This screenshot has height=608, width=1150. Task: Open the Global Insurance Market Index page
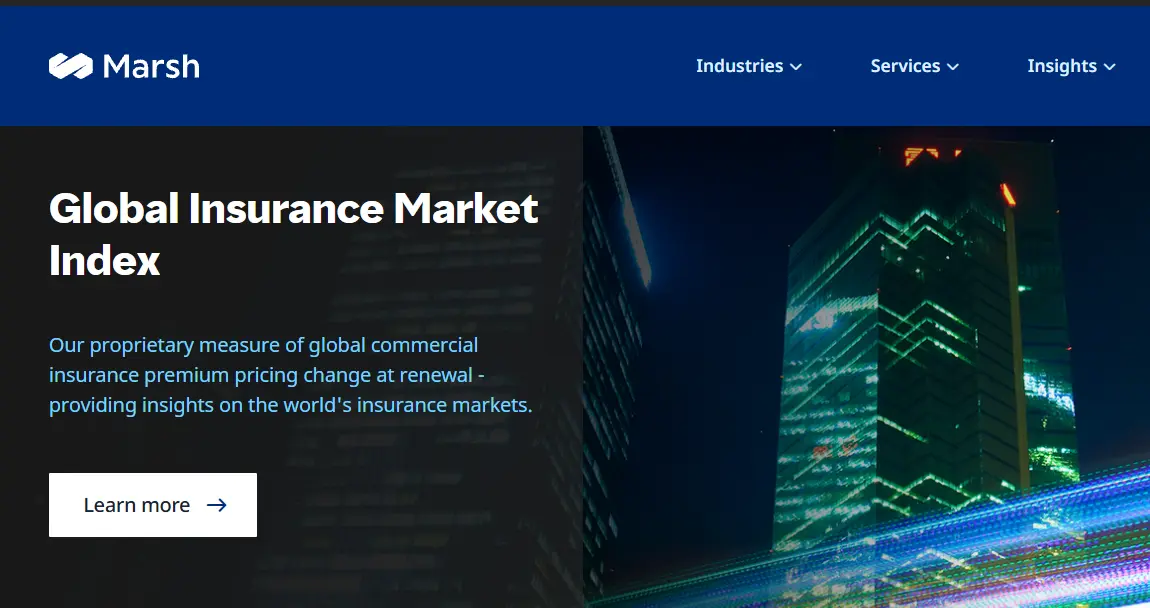(152, 505)
